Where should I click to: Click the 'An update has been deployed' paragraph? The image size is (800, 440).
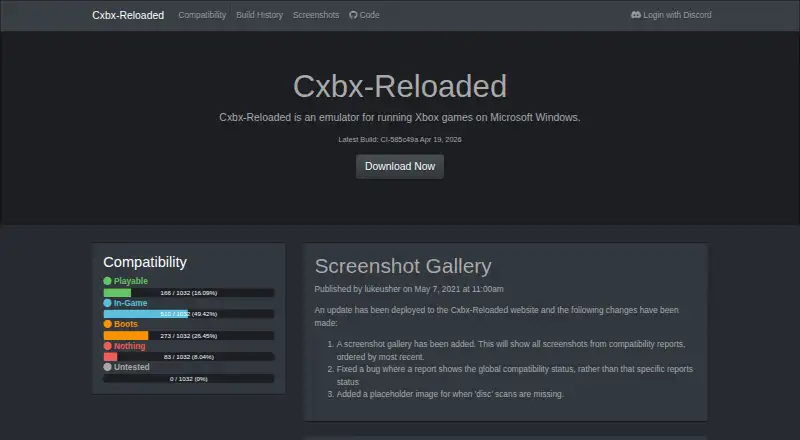pos(496,316)
